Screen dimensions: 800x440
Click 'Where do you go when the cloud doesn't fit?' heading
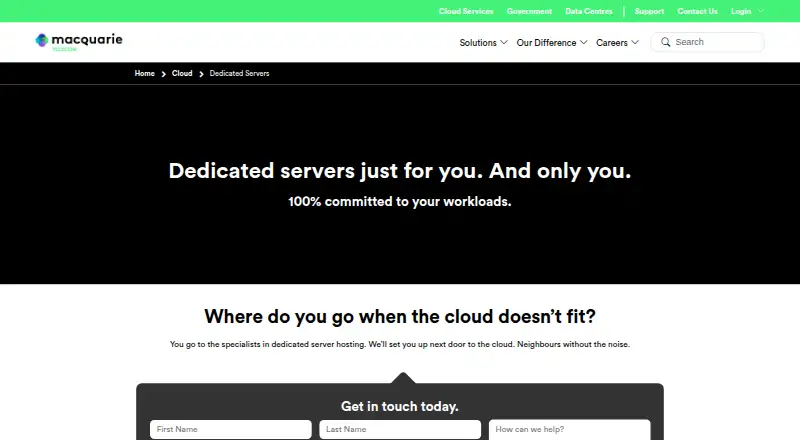click(400, 316)
